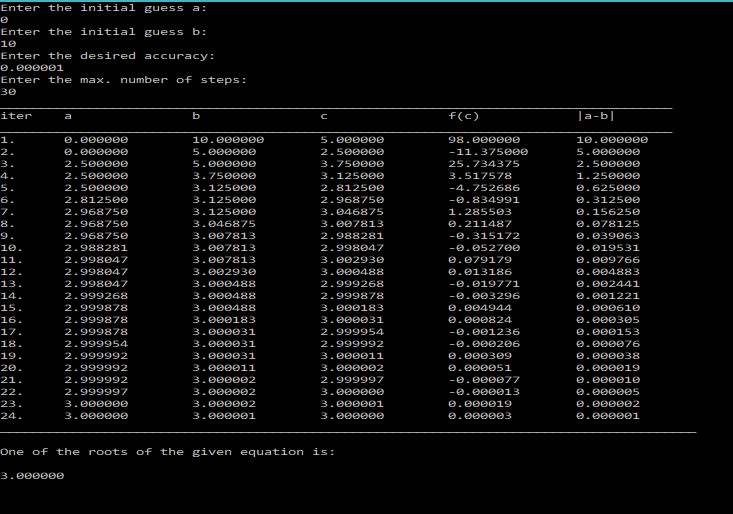
Task: Click 'Enter the initial guess a:' prompt
Action: click(x=104, y=8)
